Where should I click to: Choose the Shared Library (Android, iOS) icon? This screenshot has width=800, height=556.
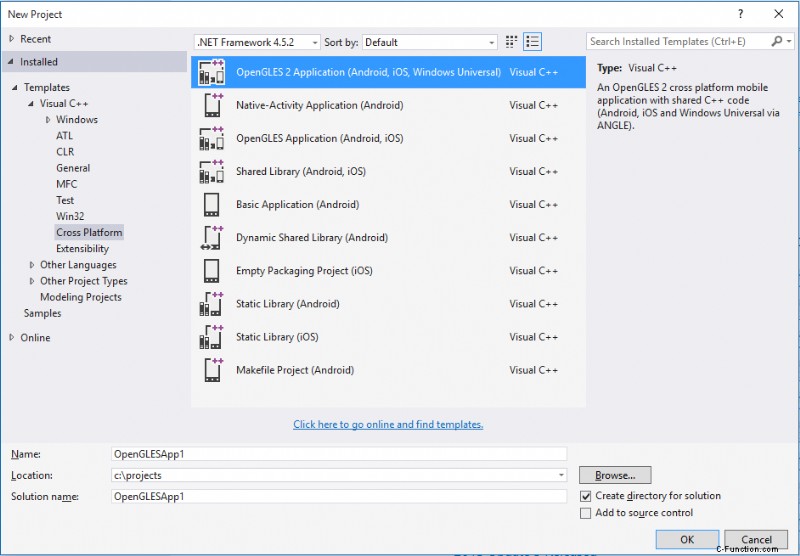tap(212, 171)
